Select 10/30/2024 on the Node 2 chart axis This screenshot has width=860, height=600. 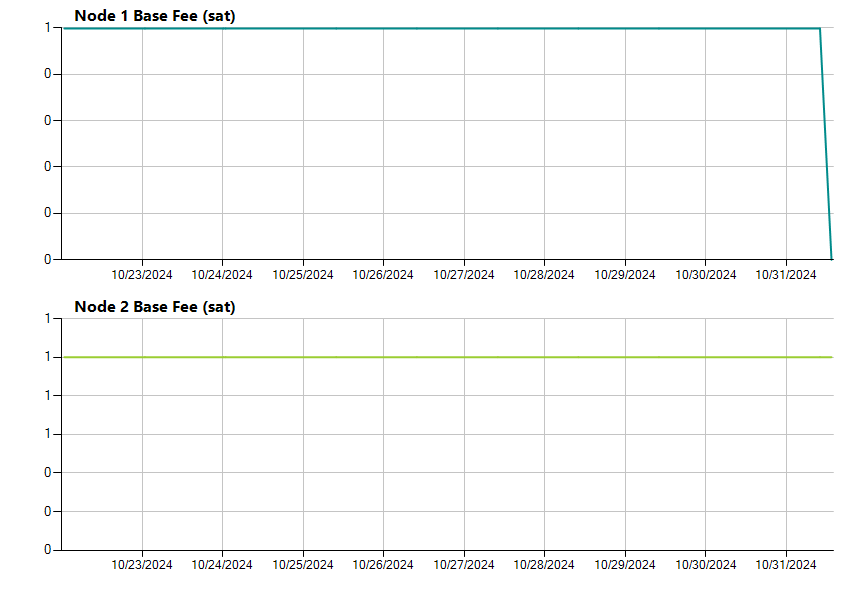705,565
